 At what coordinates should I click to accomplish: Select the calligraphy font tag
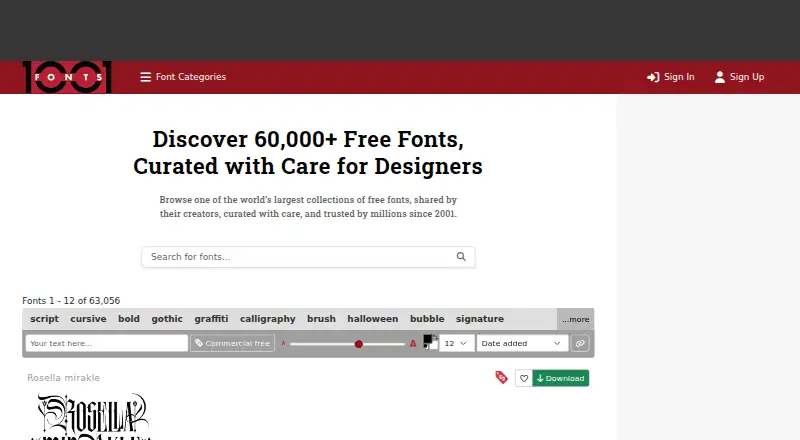(268, 319)
